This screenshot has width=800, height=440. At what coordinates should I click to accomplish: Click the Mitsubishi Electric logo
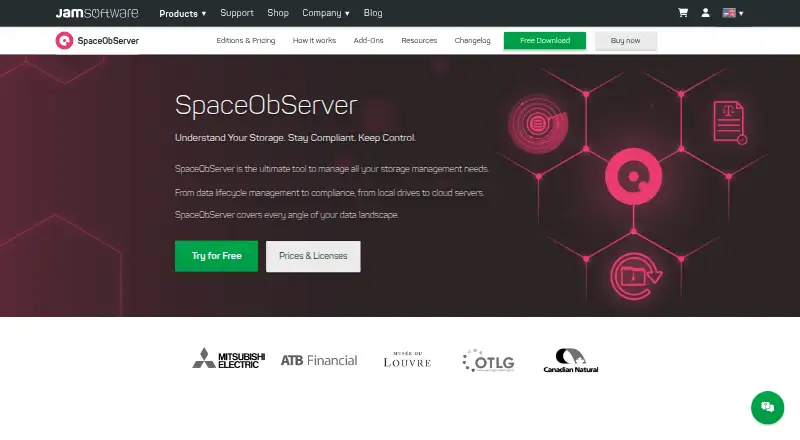229,359
